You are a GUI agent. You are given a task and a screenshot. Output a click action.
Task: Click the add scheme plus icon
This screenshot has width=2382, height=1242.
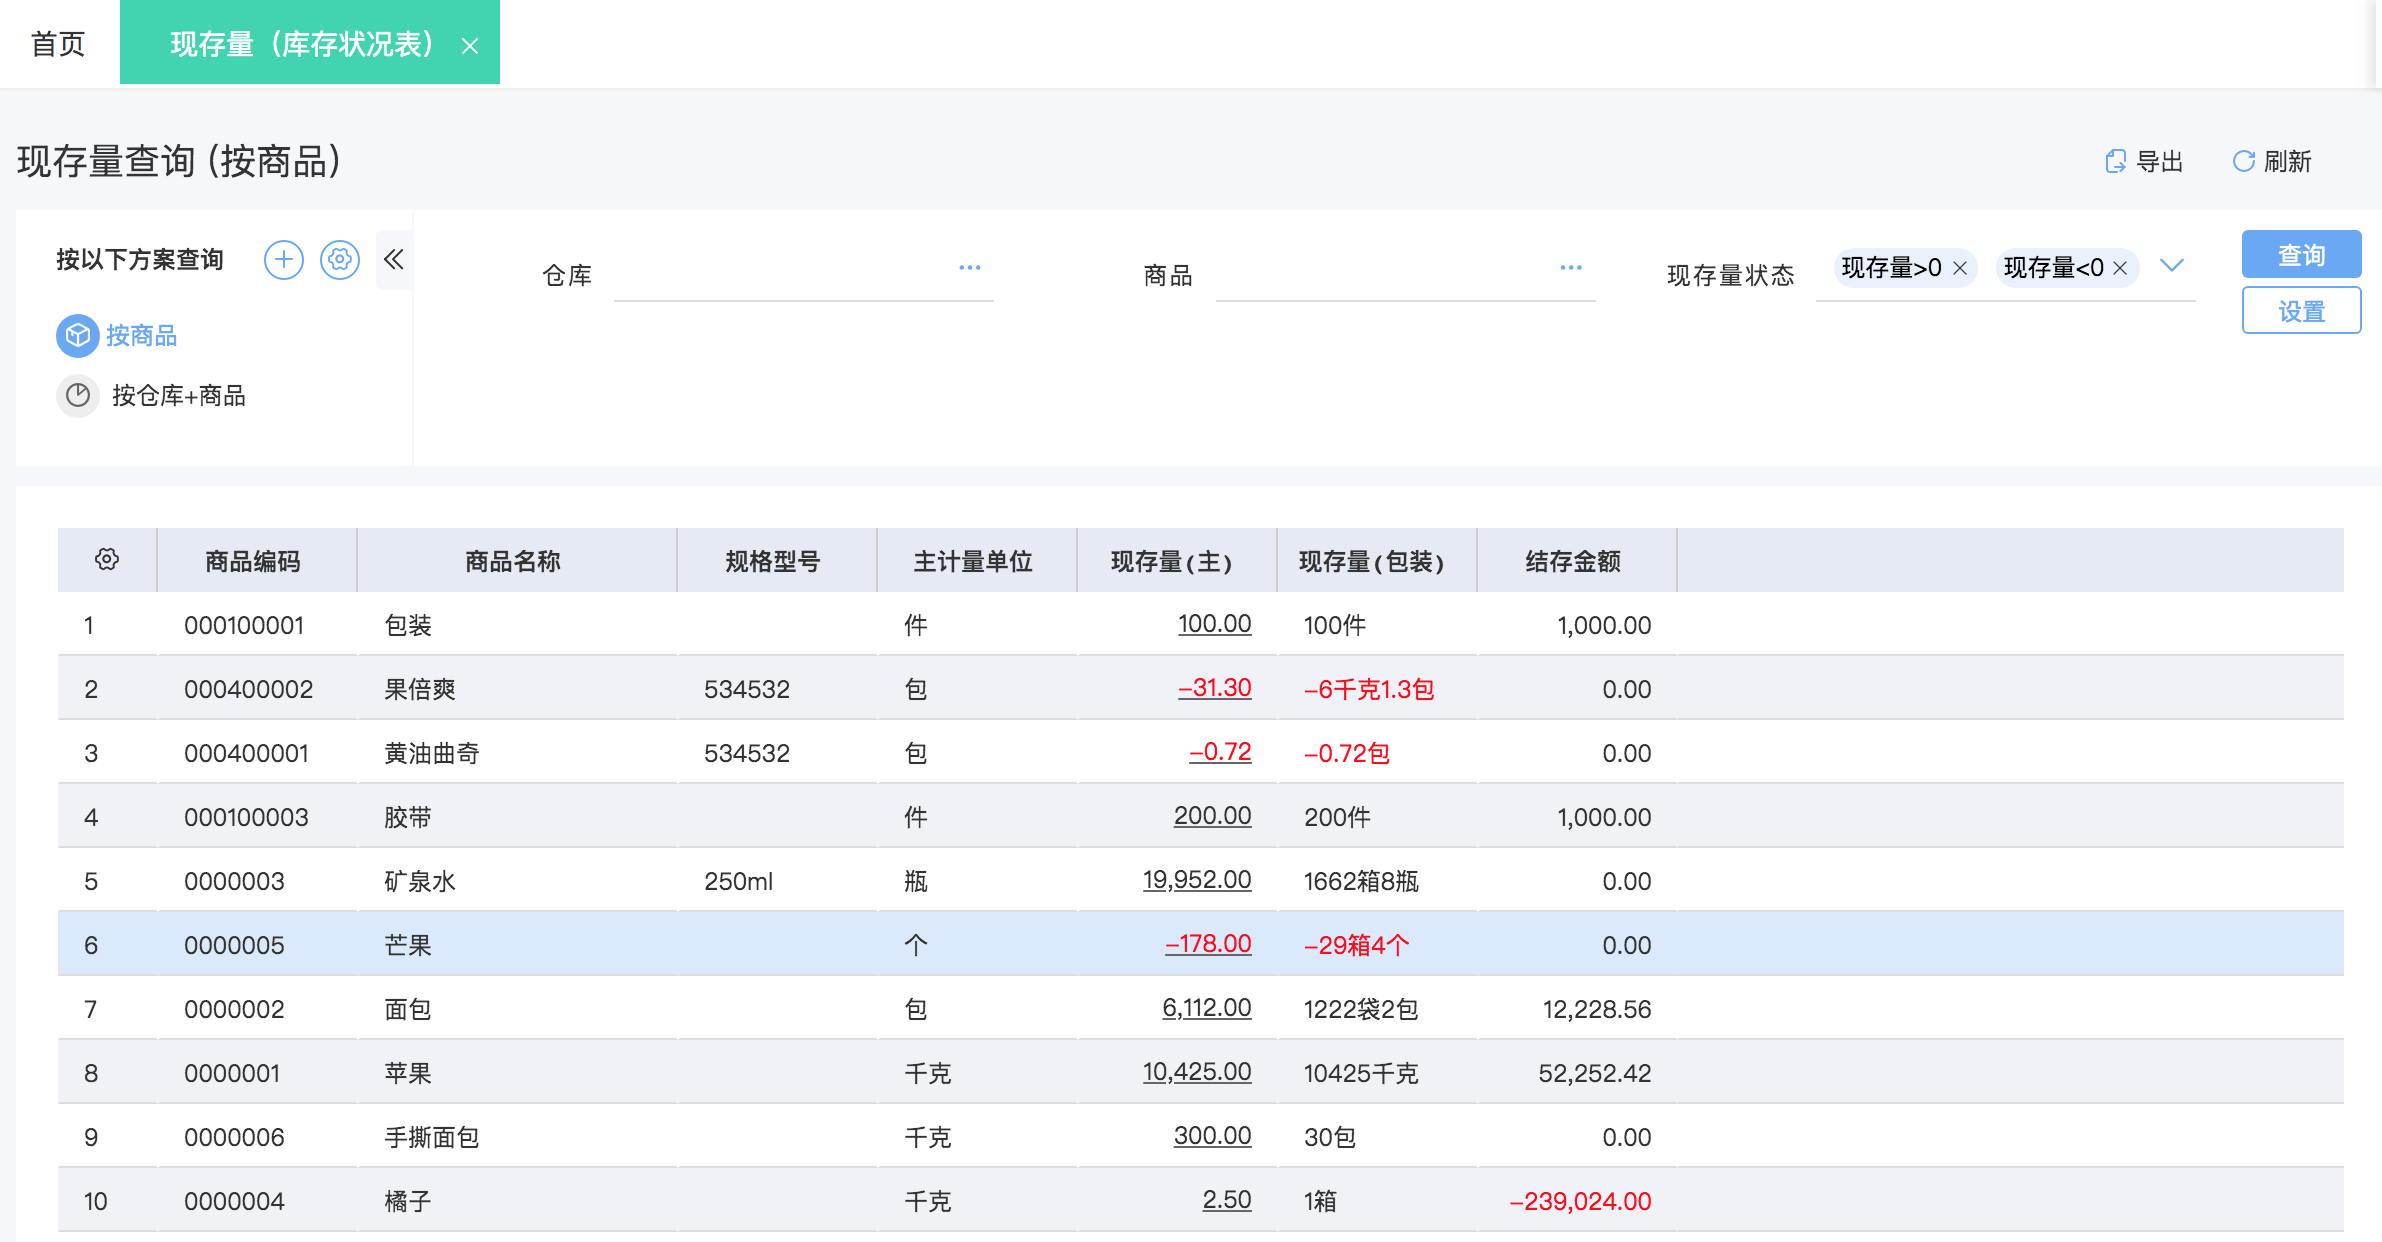tap(284, 260)
